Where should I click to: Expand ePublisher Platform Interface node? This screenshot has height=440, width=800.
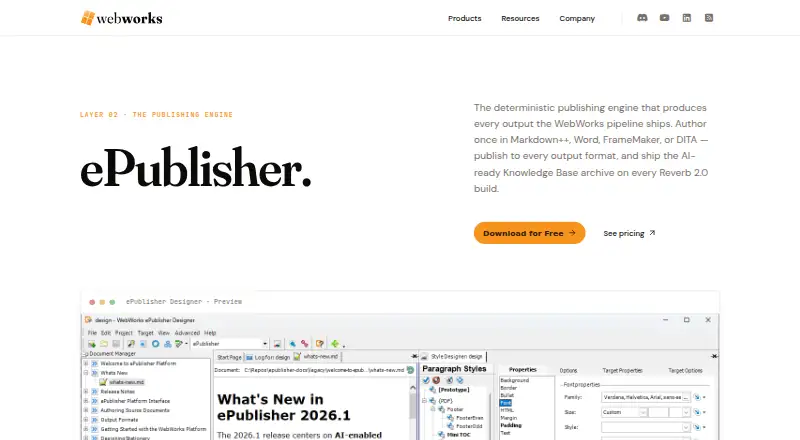(86, 401)
